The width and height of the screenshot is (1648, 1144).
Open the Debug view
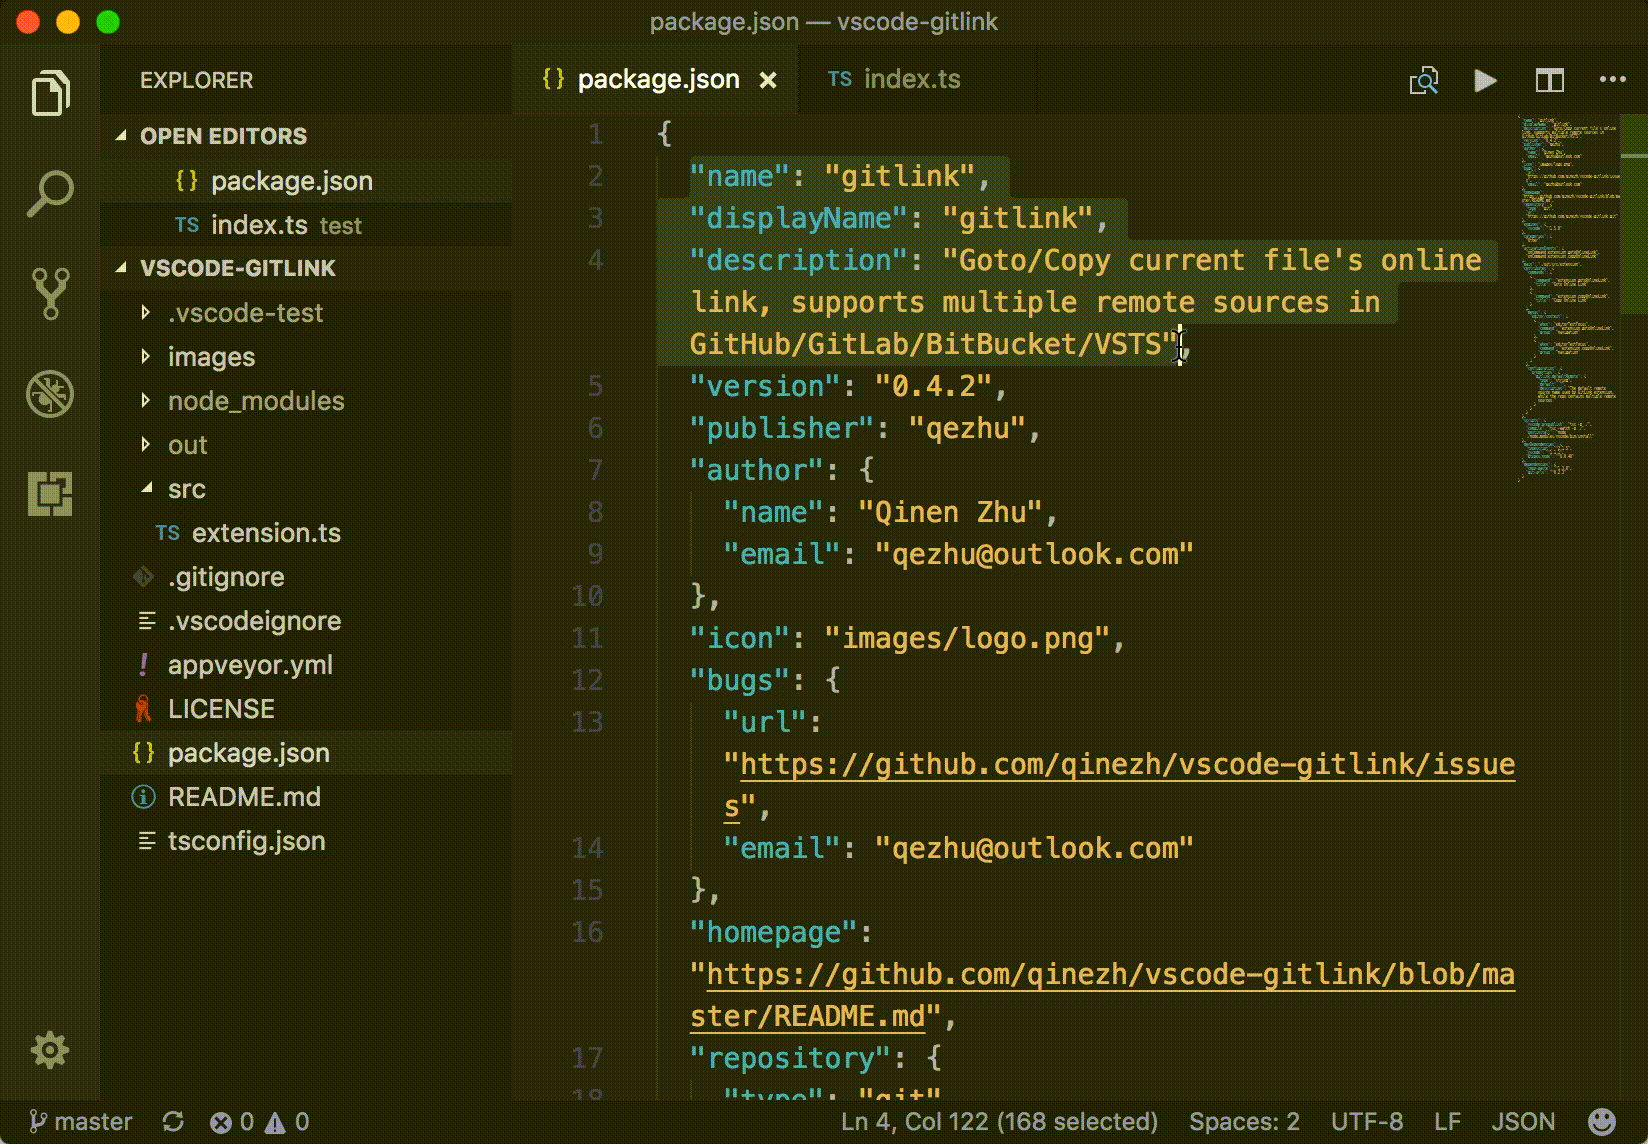pyautogui.click(x=50, y=394)
